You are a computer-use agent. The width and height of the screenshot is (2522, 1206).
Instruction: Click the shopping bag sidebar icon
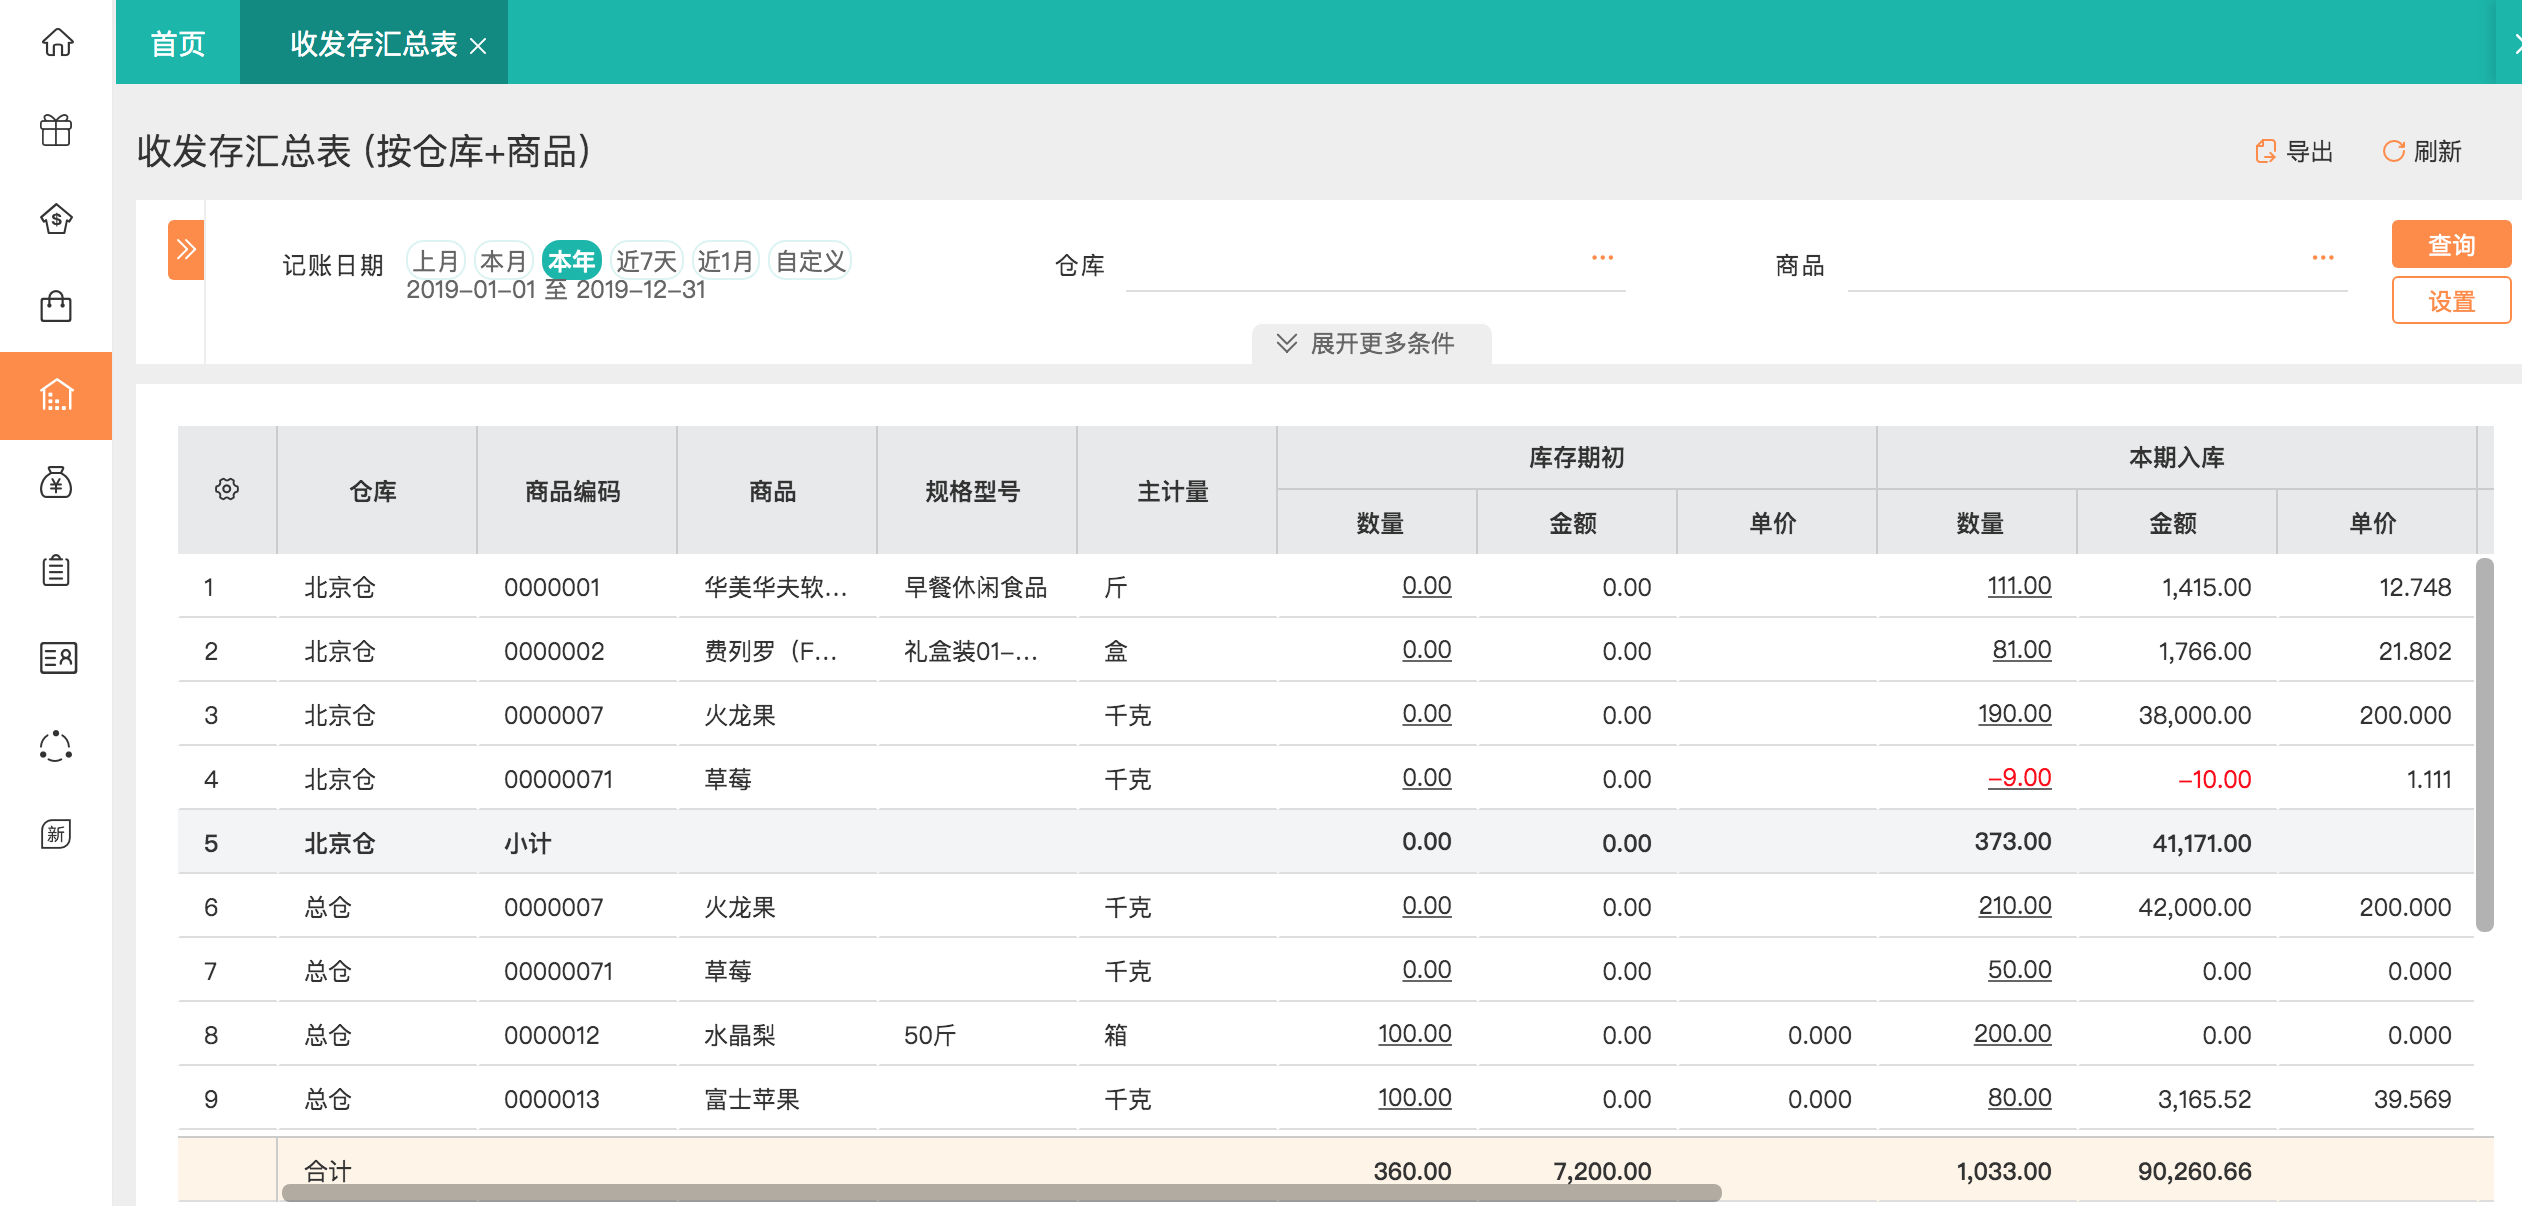tap(56, 306)
